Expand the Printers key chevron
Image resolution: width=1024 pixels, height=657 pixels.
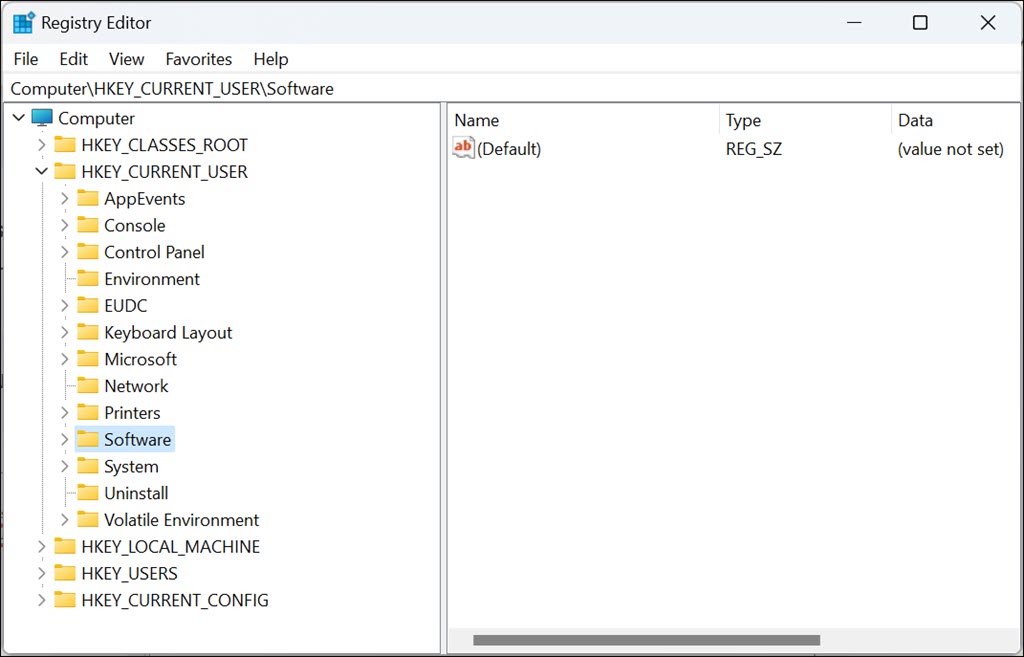(65, 412)
